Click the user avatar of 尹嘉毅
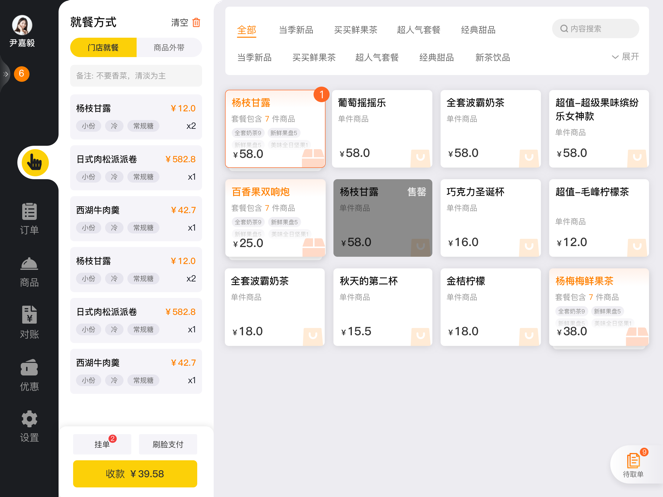 coord(21,25)
